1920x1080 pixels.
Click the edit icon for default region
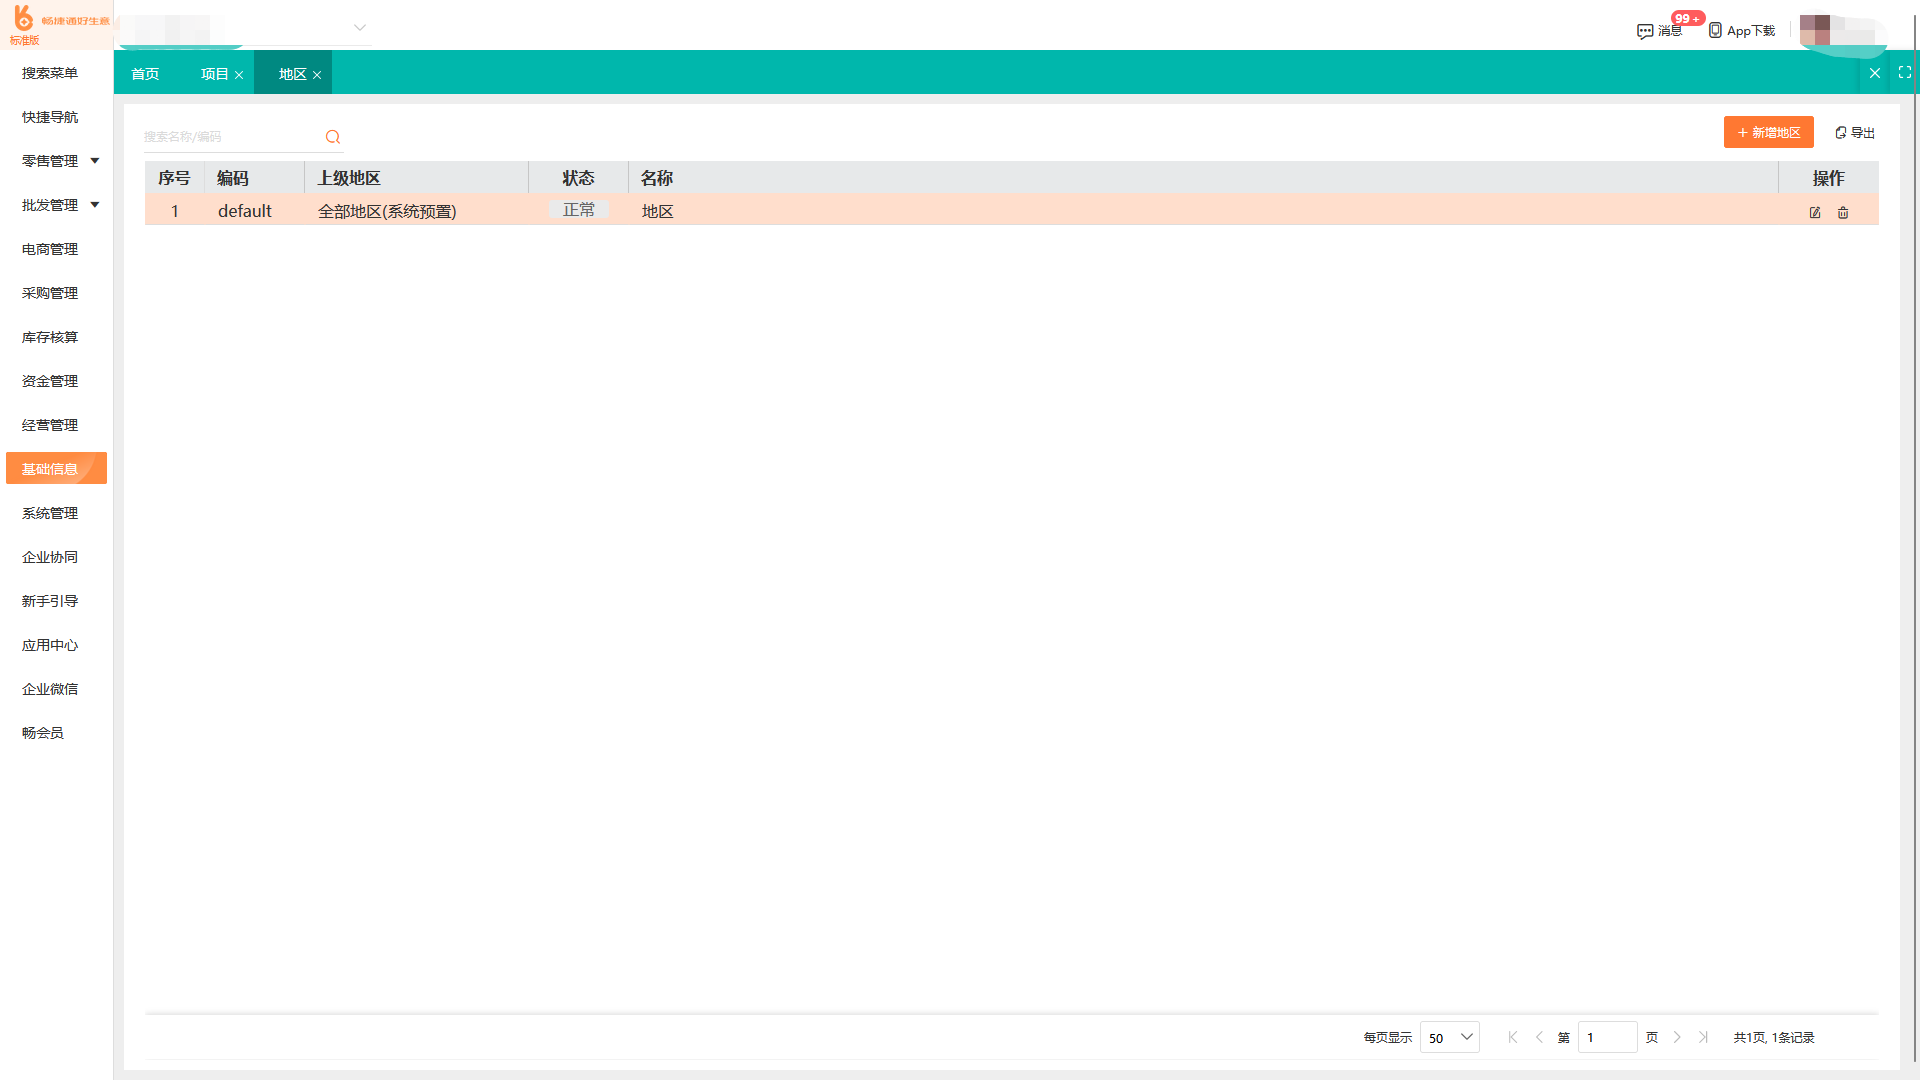coord(1816,211)
